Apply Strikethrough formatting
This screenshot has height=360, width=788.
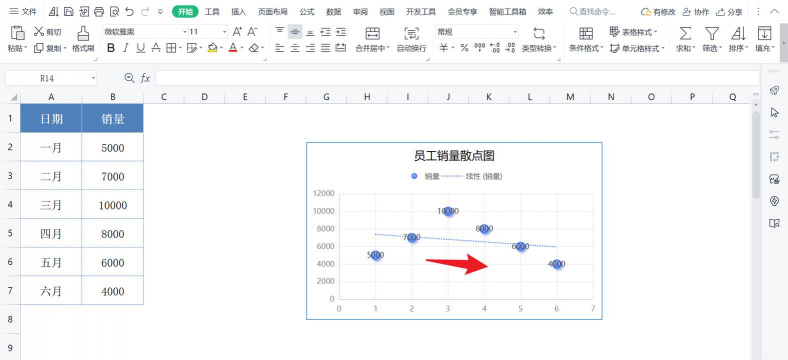pos(156,48)
